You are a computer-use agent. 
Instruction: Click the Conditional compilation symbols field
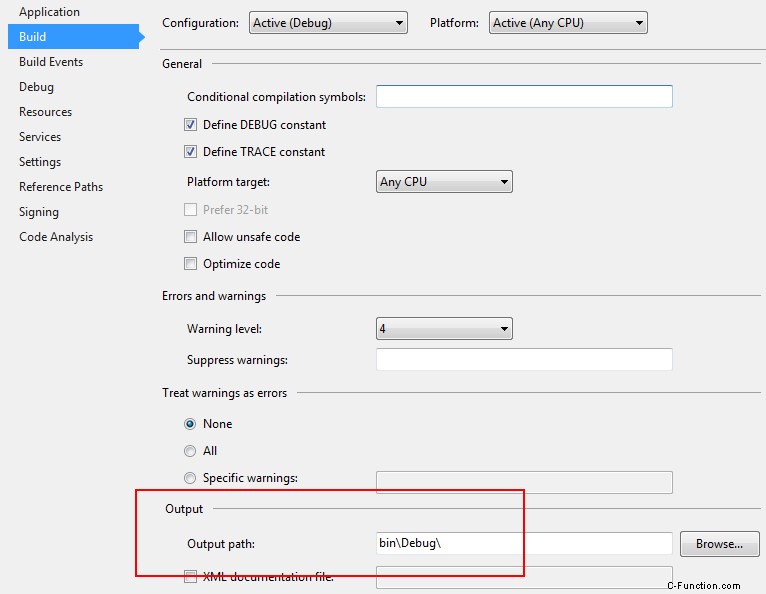524,97
